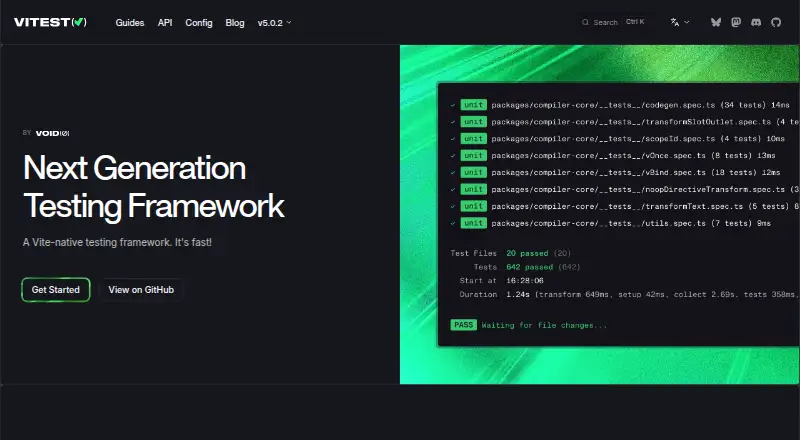
Task: Click the View on GitHub button
Action: click(141, 289)
